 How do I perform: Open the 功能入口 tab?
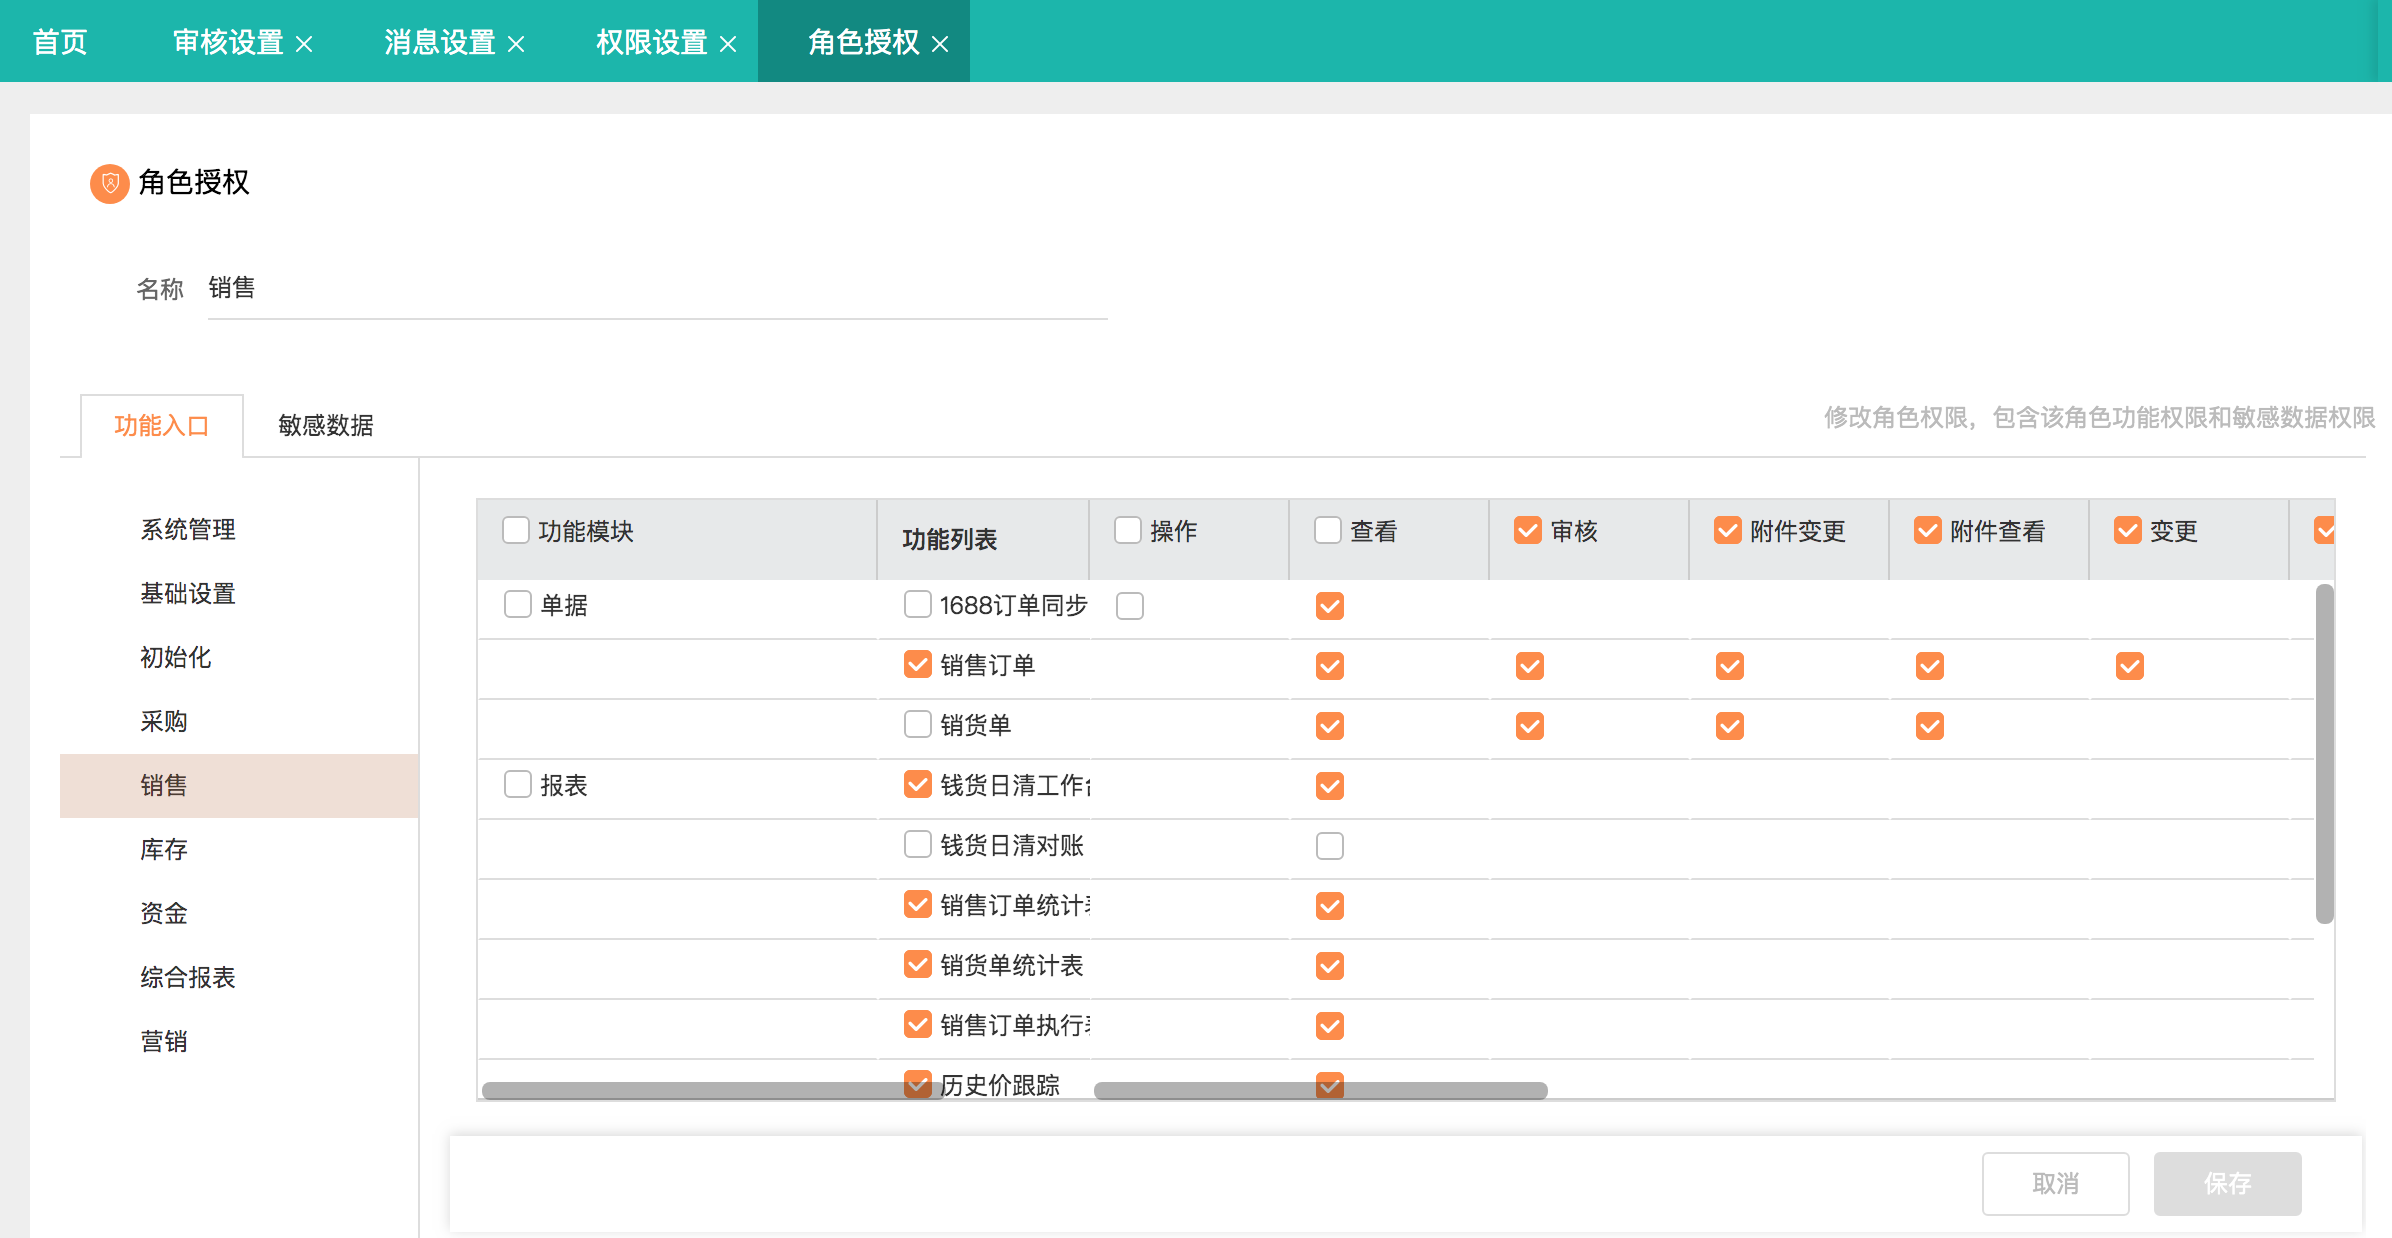click(x=158, y=423)
